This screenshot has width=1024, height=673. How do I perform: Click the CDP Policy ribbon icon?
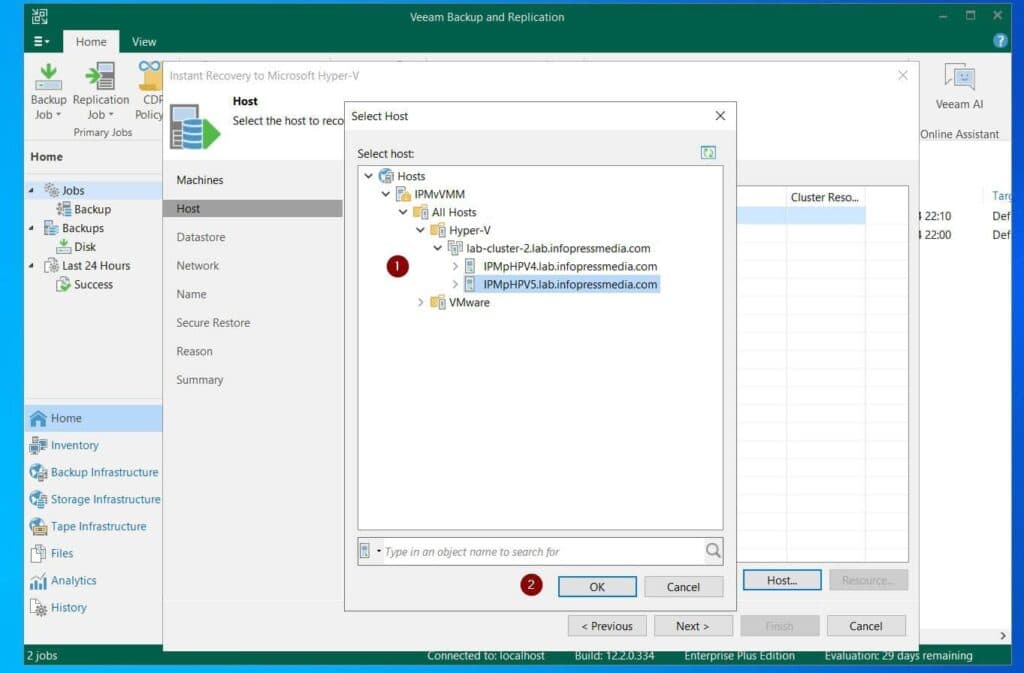[x=150, y=75]
